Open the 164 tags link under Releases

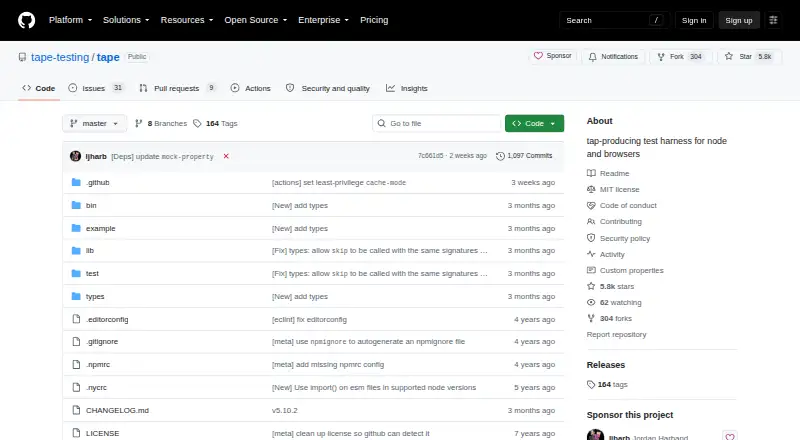607,385
